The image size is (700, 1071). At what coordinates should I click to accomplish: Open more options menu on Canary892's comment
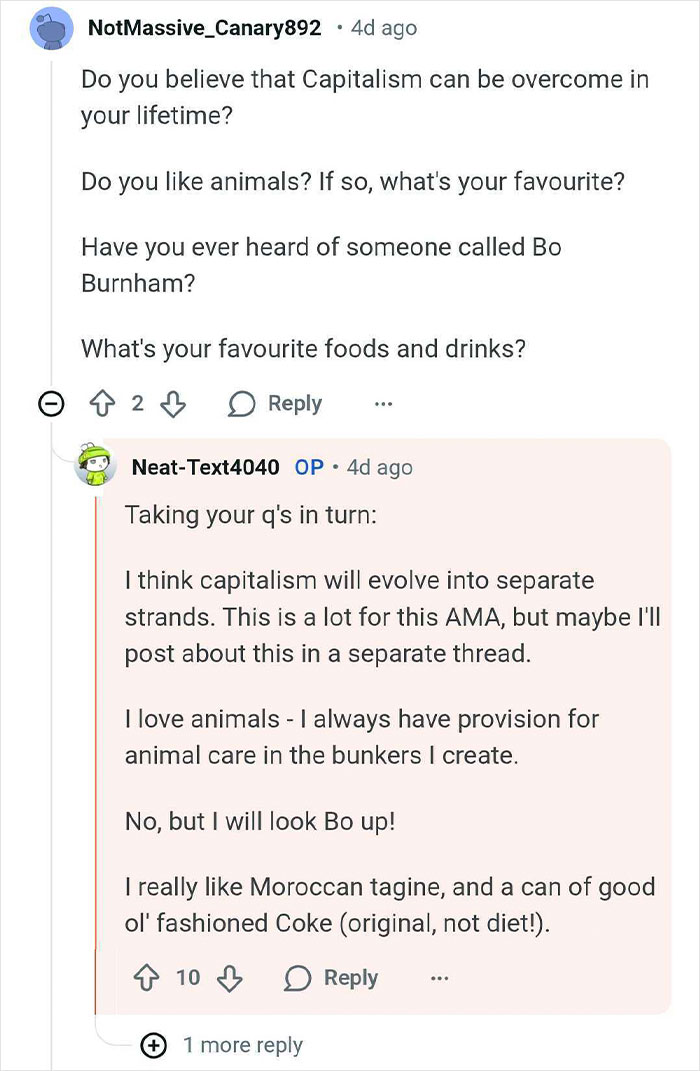point(383,404)
